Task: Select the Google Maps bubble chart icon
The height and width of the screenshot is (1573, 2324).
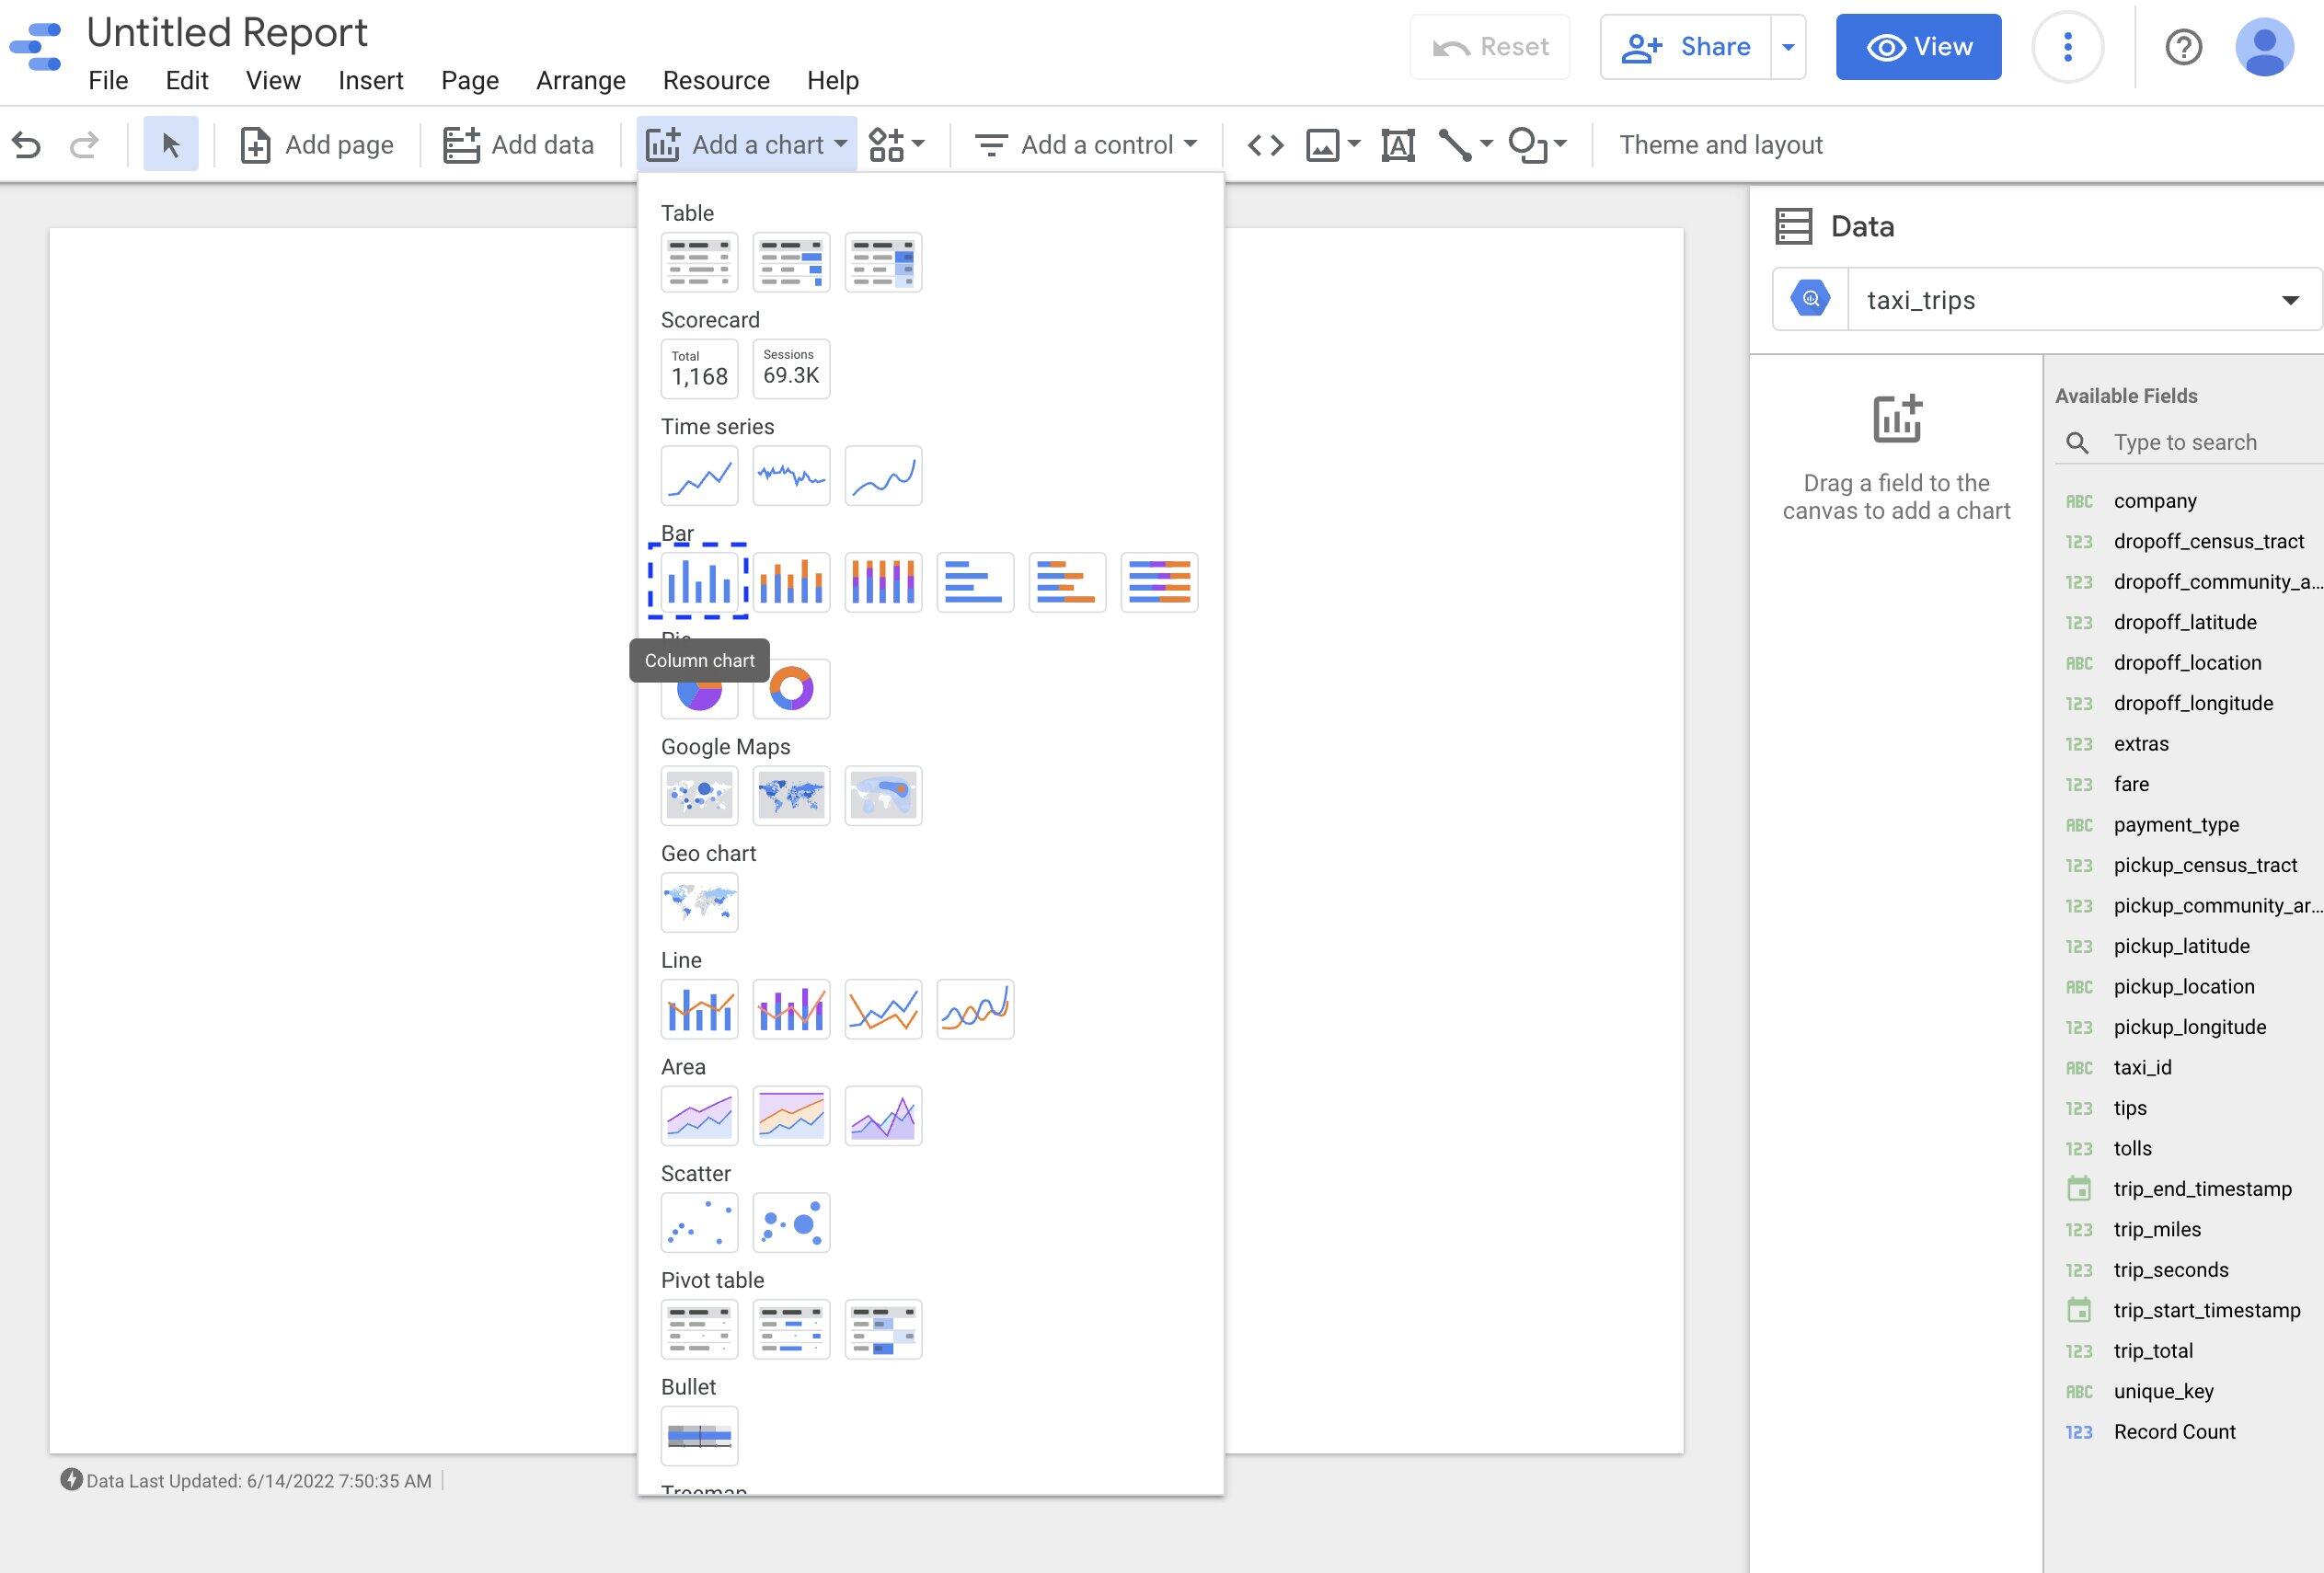Action: 696,794
